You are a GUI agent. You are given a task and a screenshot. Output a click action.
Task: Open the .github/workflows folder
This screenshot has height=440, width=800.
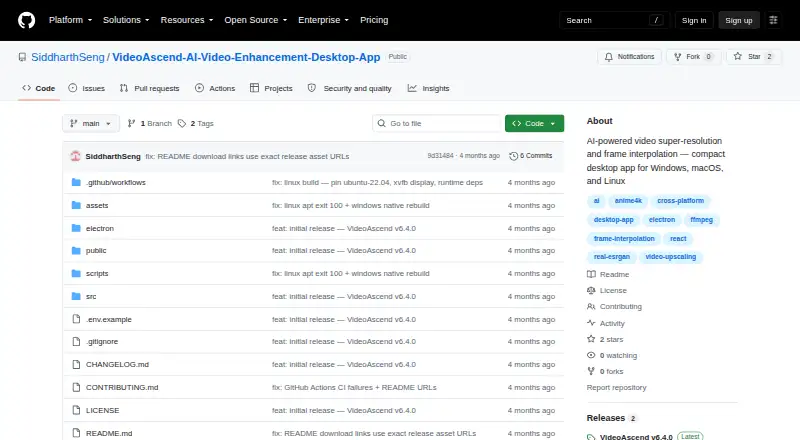pos(116,182)
